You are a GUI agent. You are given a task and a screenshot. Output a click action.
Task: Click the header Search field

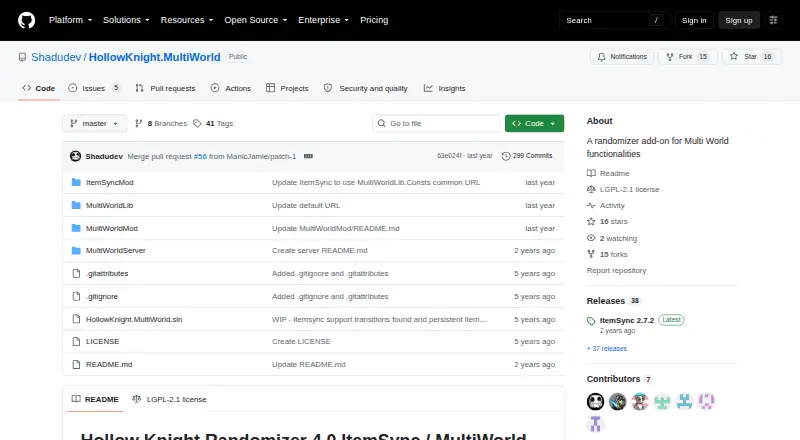[614, 20]
